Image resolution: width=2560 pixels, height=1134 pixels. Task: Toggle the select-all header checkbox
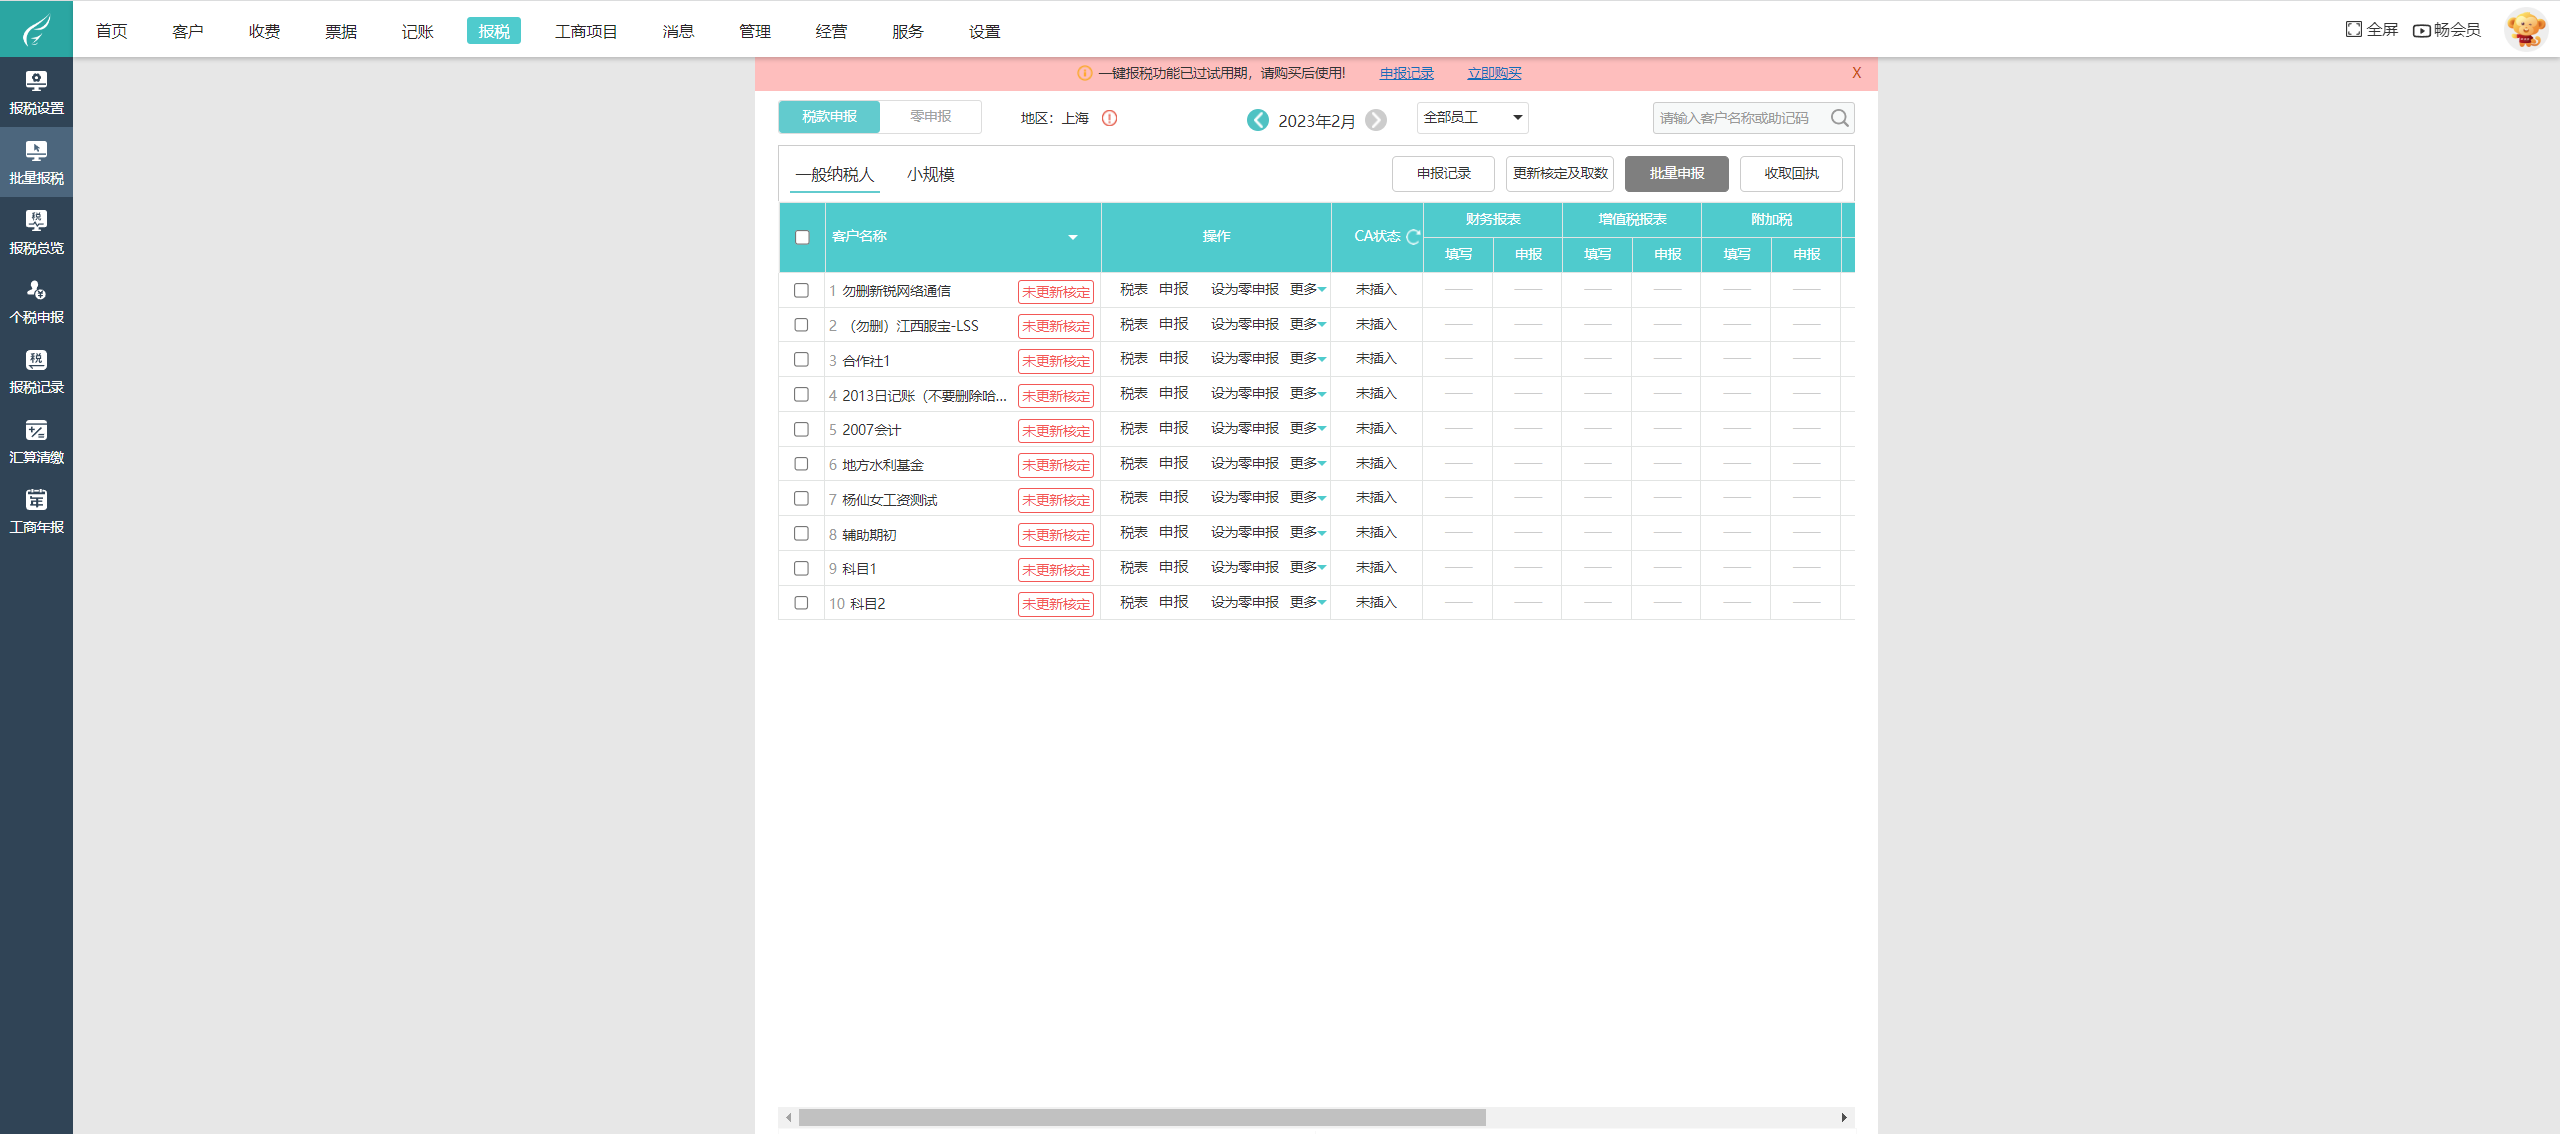pyautogui.click(x=803, y=238)
